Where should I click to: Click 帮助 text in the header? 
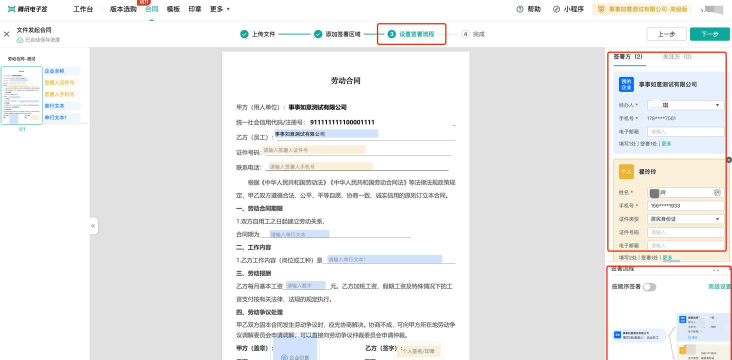[534, 9]
